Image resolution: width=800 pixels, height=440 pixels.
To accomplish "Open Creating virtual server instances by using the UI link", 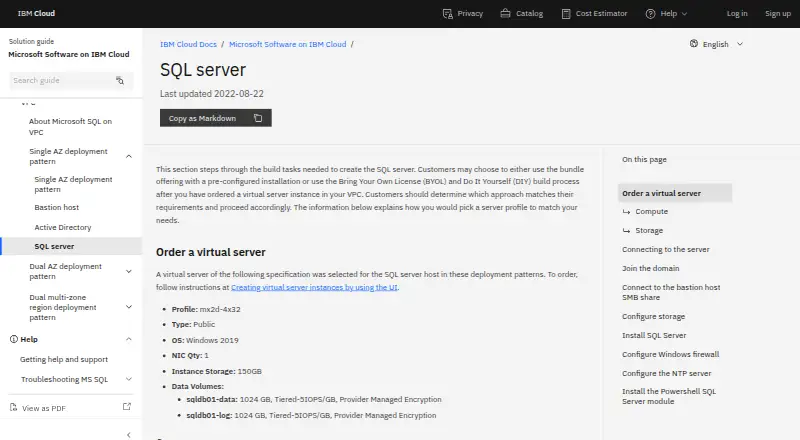I will pyautogui.click(x=314, y=287).
